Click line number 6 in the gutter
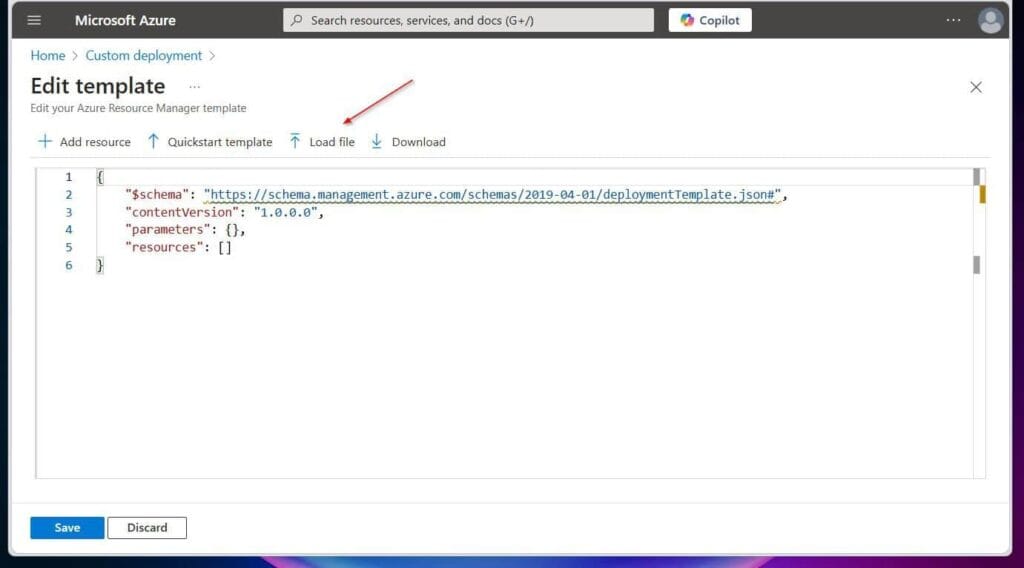The image size is (1024, 568). tap(69, 265)
